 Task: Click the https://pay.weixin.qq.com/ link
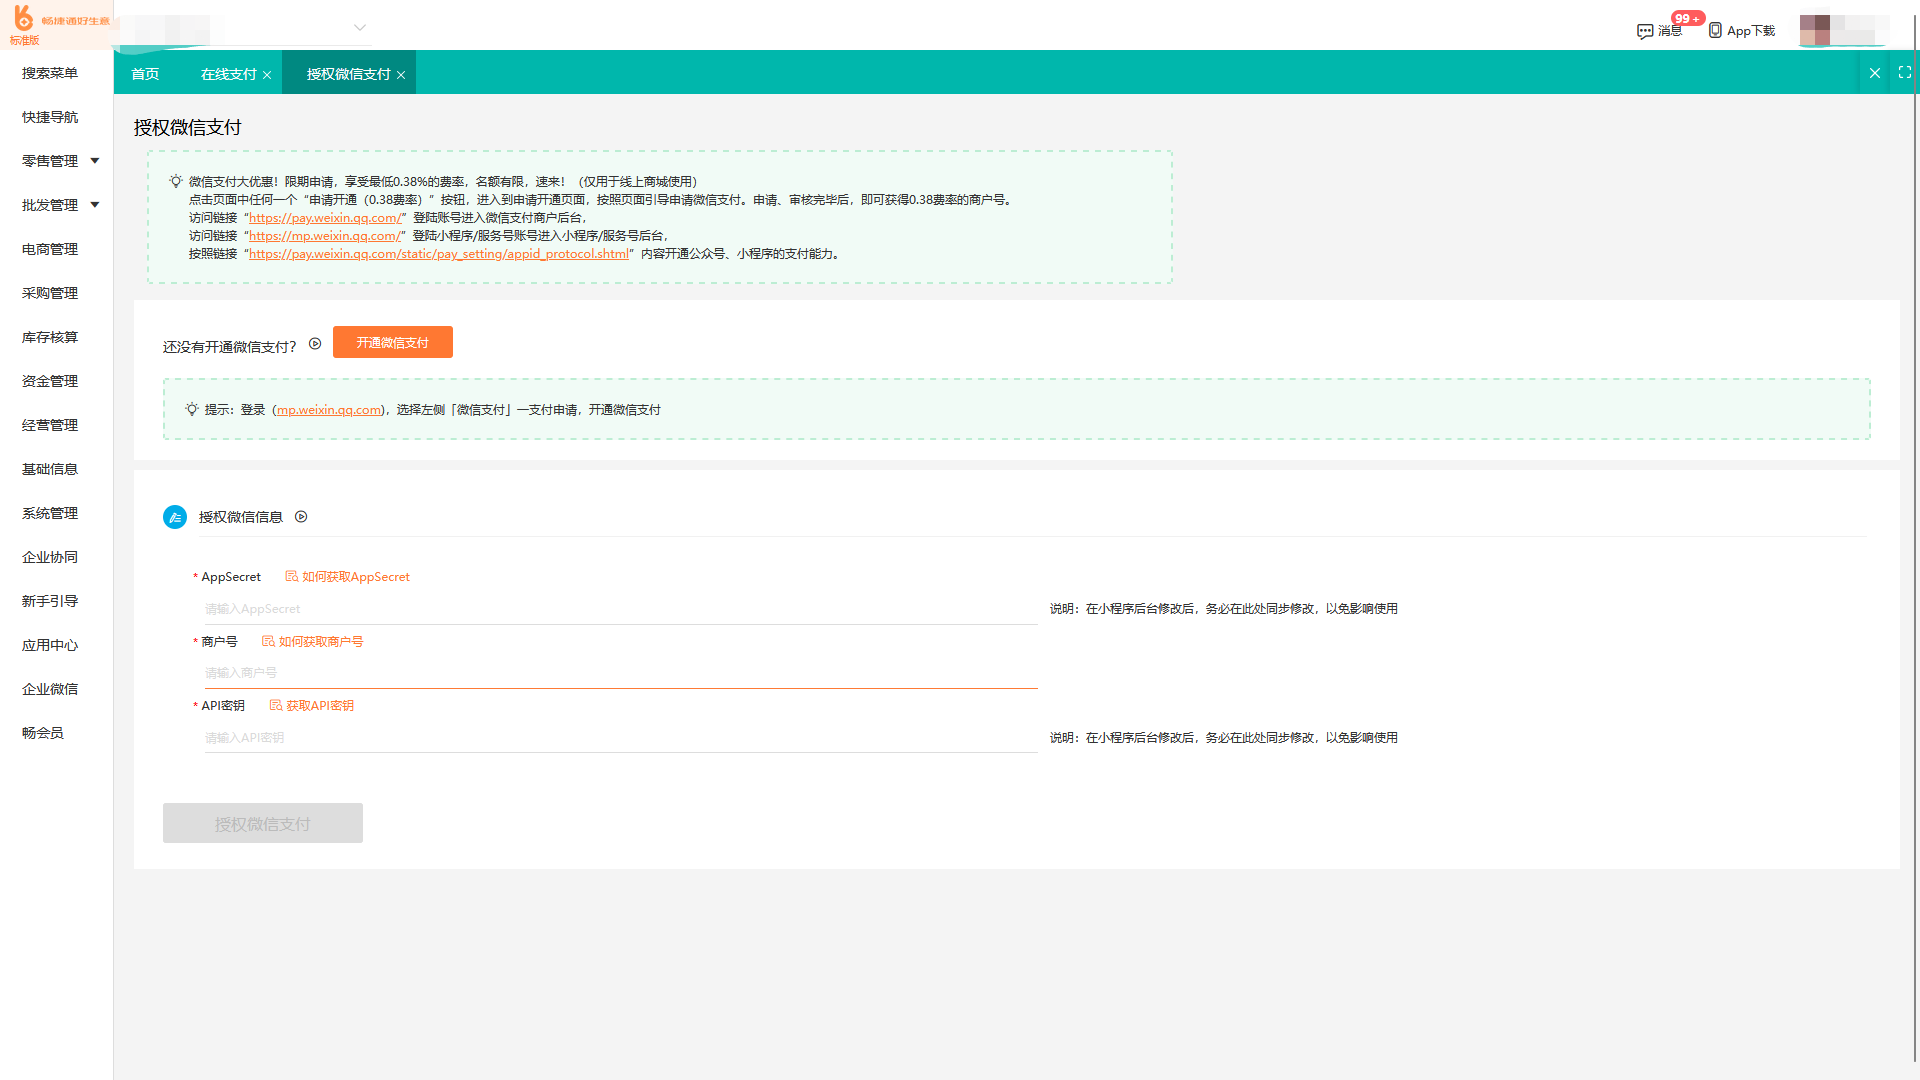[x=324, y=218]
